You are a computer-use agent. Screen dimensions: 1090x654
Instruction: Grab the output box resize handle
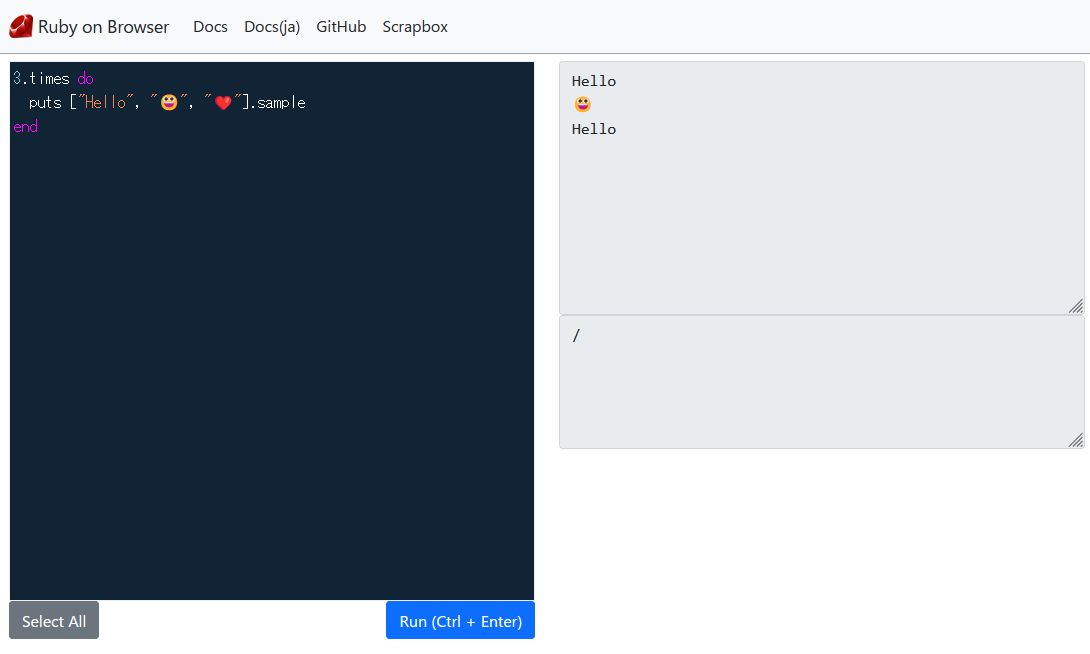(x=1075, y=306)
